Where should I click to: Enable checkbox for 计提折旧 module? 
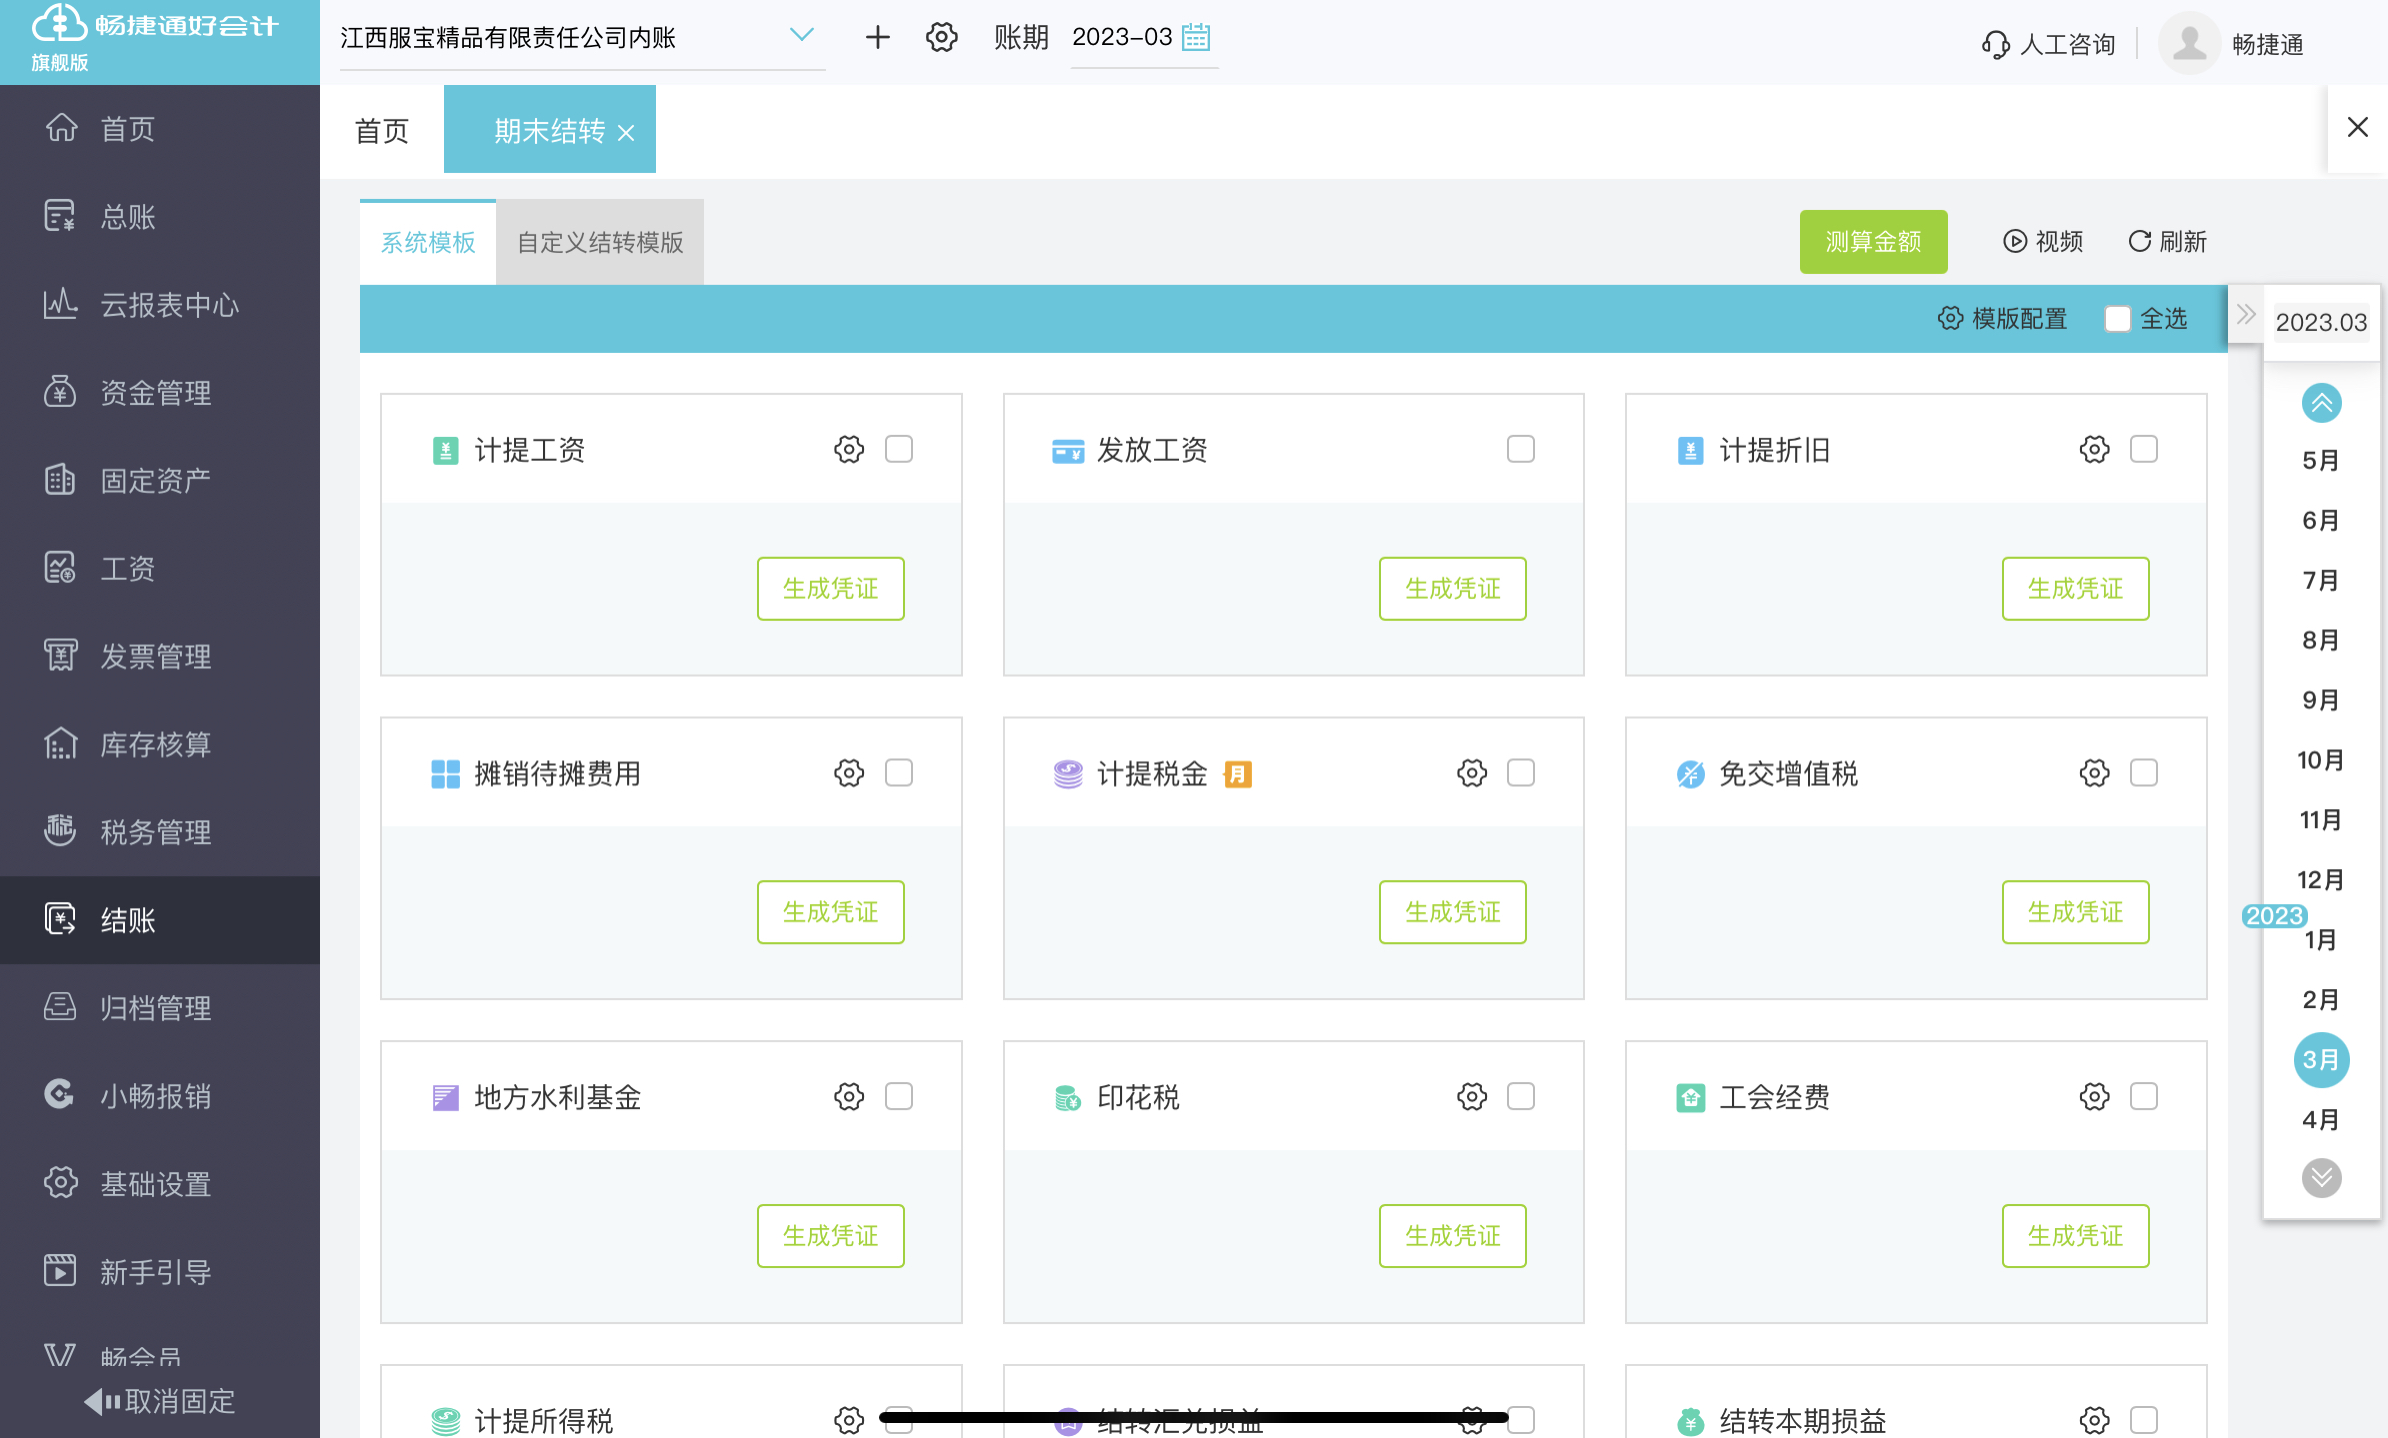click(2144, 449)
